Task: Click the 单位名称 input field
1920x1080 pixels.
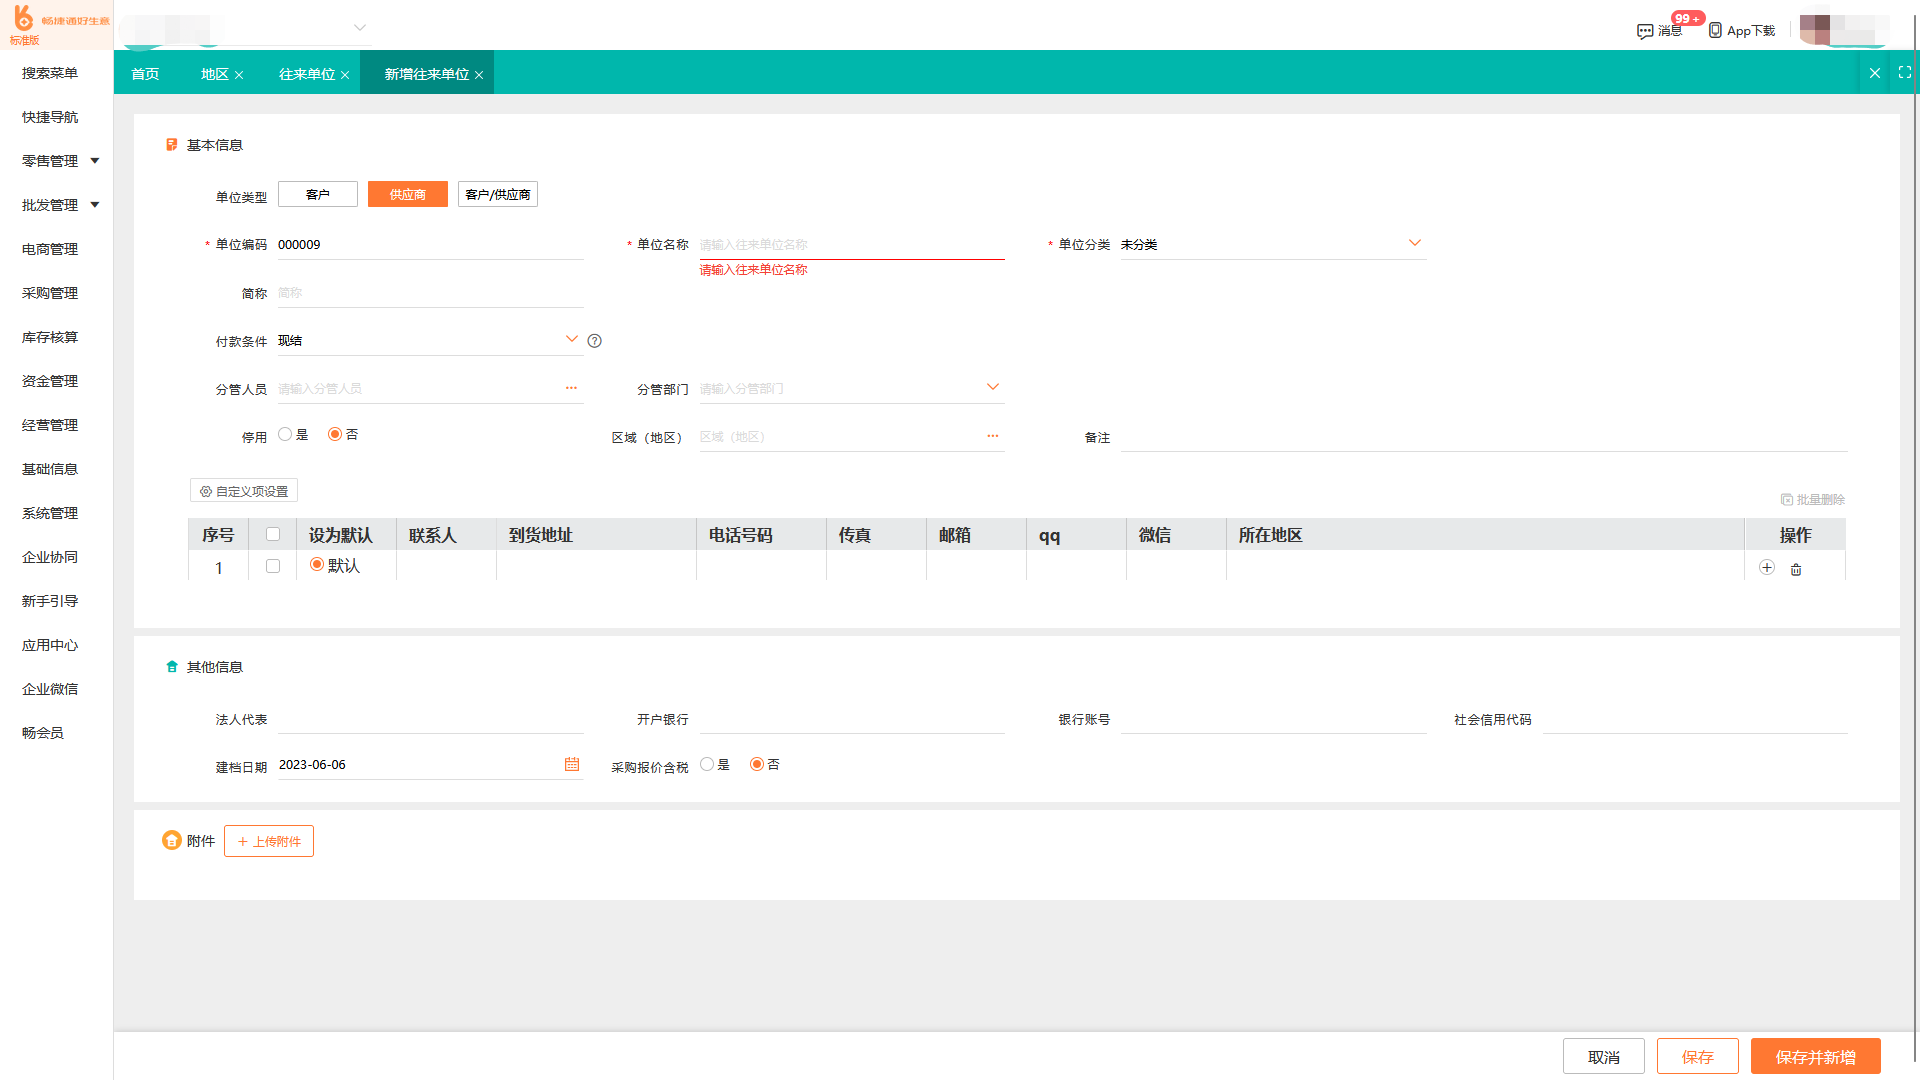Action: (x=849, y=244)
